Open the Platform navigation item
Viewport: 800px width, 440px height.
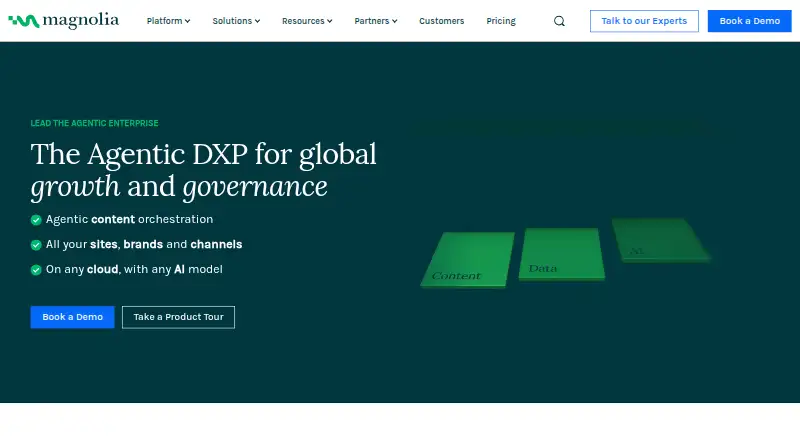(168, 21)
